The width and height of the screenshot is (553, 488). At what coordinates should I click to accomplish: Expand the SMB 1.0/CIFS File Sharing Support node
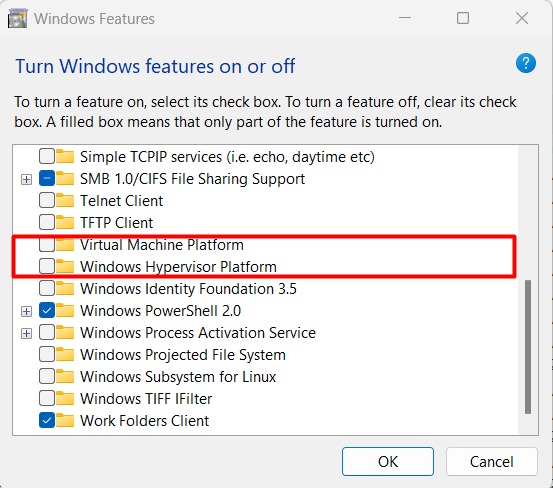(x=26, y=179)
